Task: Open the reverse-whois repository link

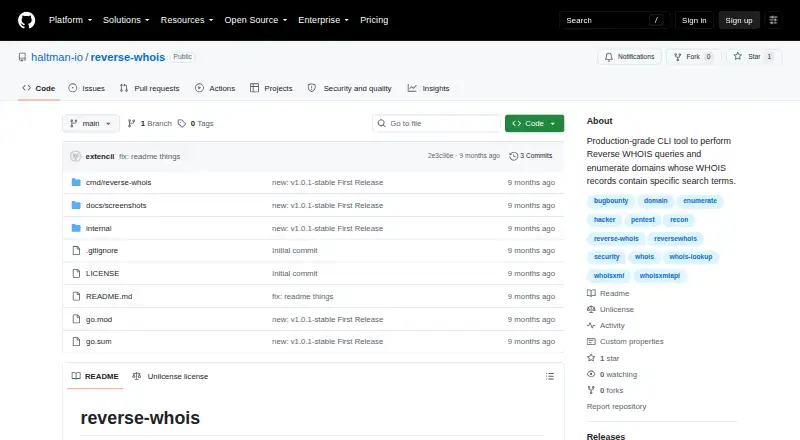Action: (x=128, y=57)
